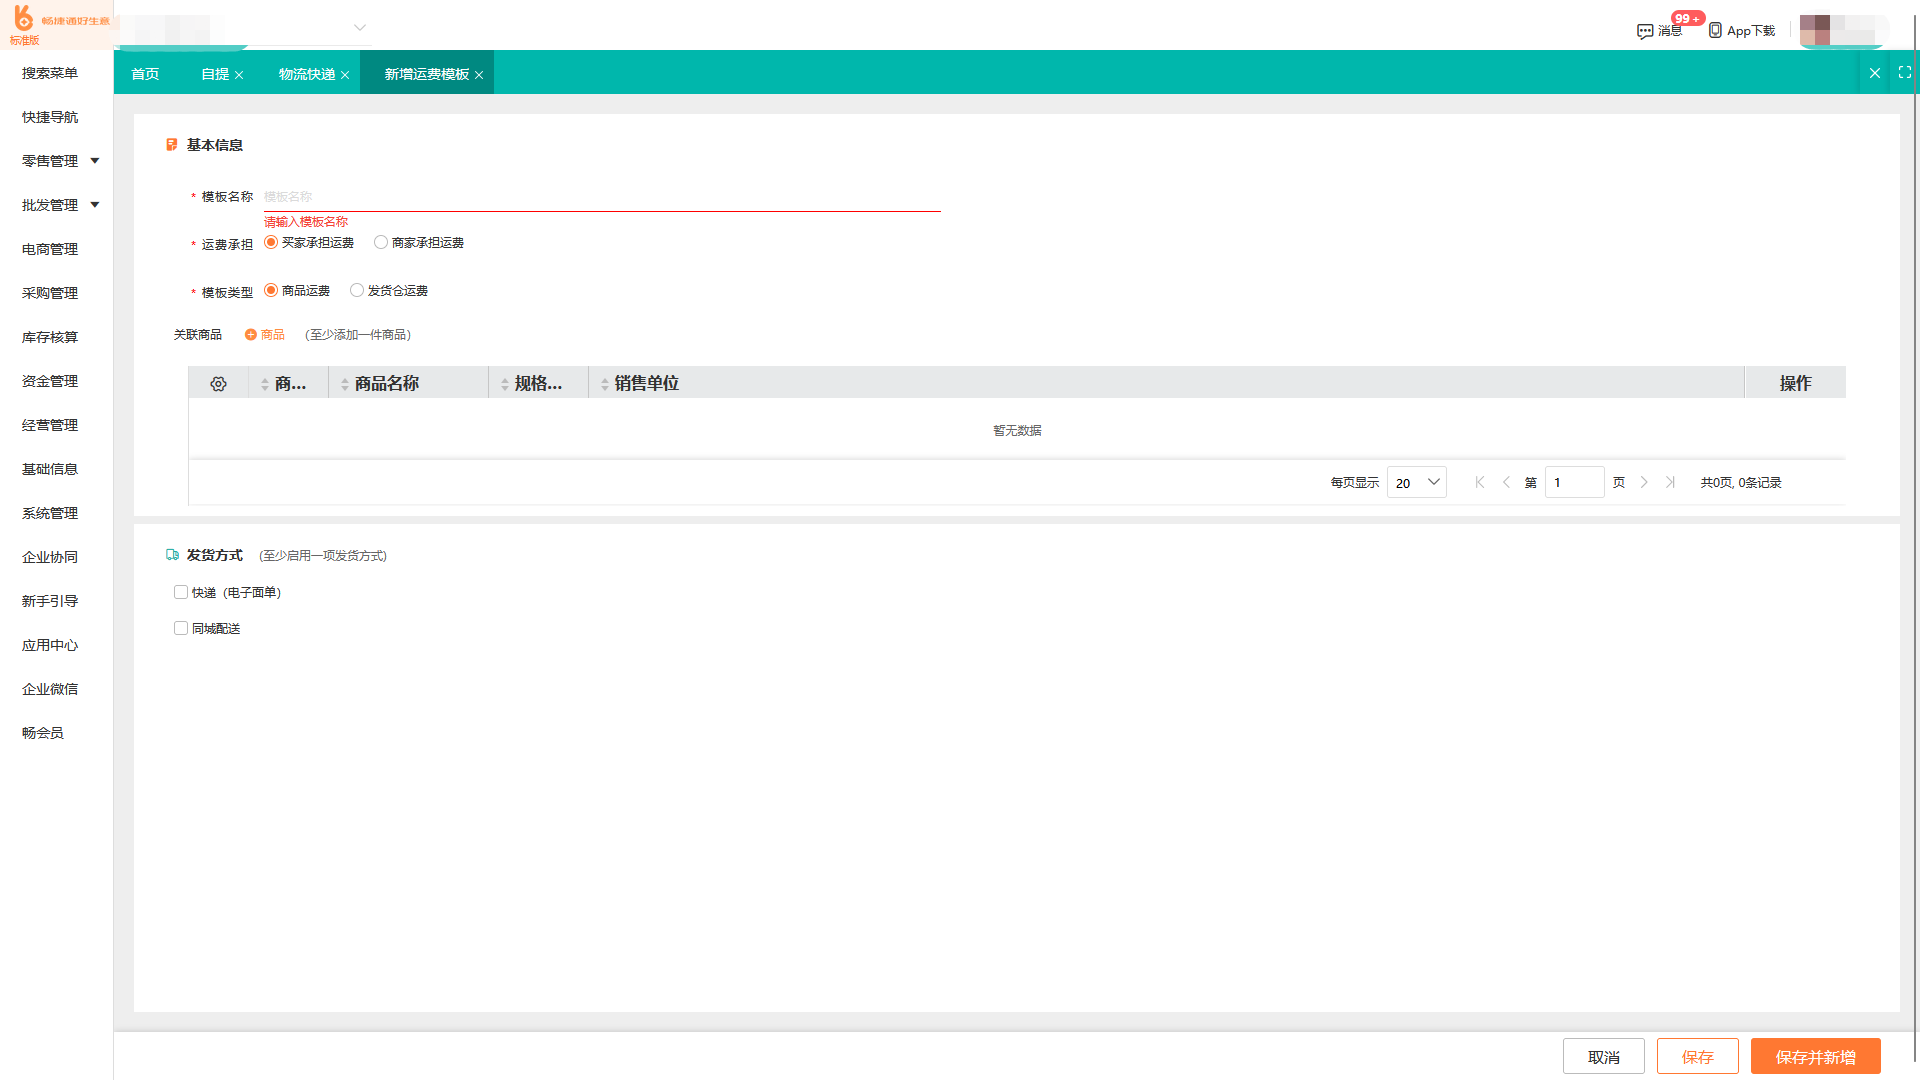Click the 模板名称 input field
The image size is (1920, 1080).
coord(600,195)
